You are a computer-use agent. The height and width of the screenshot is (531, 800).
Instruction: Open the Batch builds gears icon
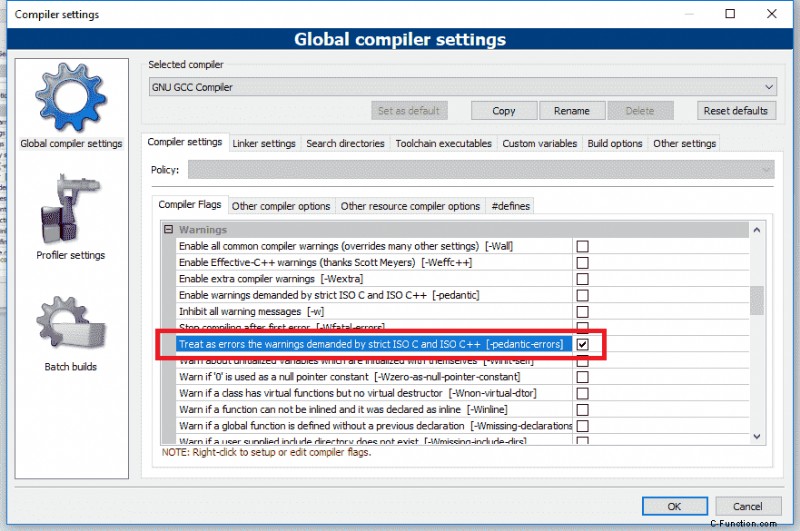(x=70, y=325)
